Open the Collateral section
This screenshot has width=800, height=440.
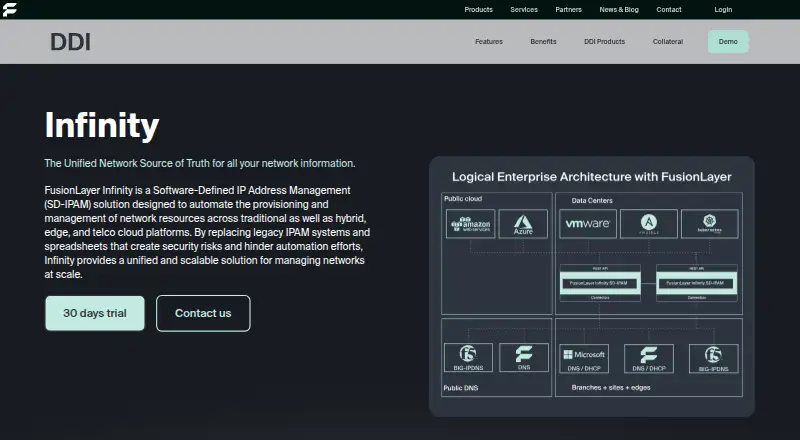[x=667, y=42]
